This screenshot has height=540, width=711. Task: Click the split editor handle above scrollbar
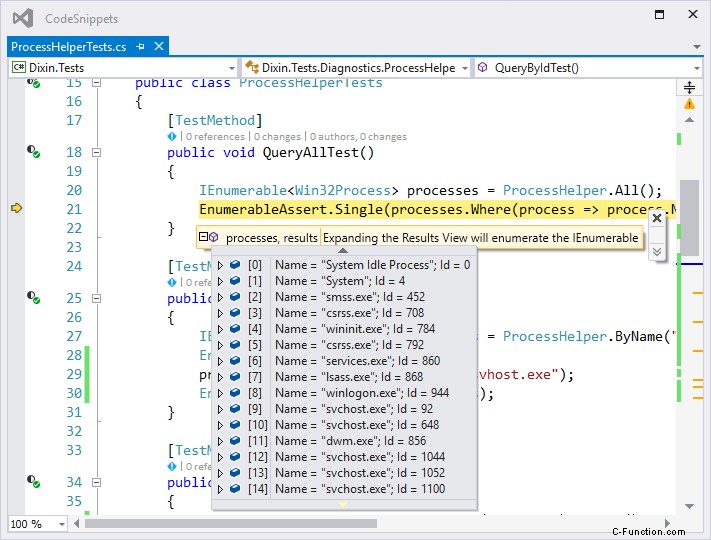[689, 86]
